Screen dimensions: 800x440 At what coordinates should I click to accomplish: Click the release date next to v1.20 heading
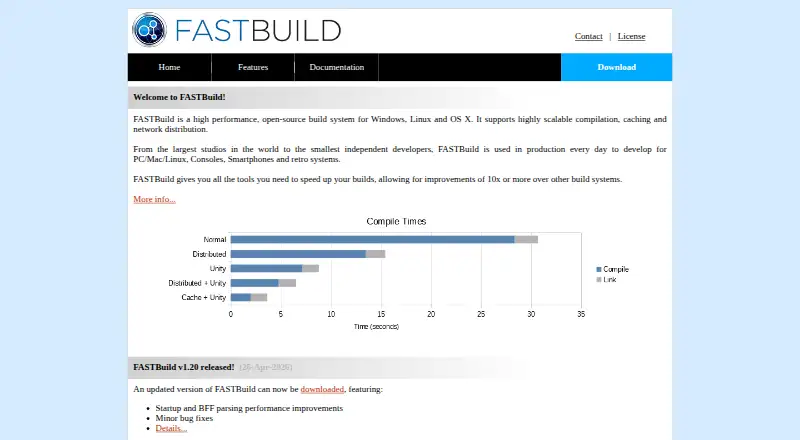[x=266, y=367]
